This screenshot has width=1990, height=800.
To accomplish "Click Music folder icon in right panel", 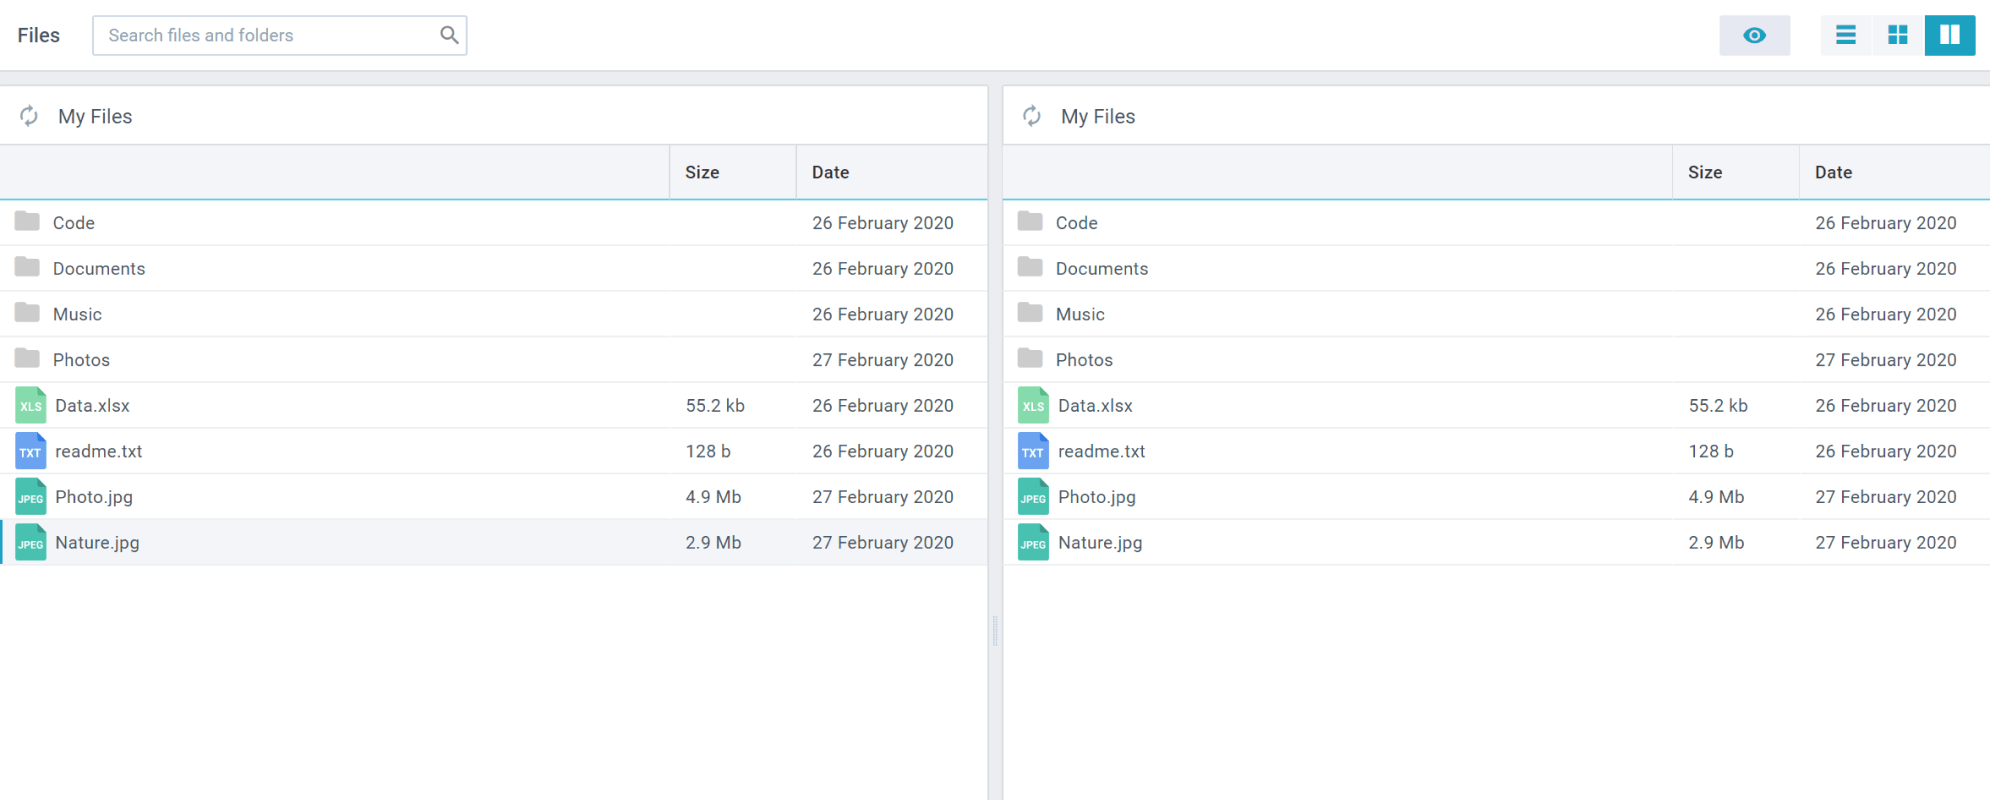I will point(1030,313).
